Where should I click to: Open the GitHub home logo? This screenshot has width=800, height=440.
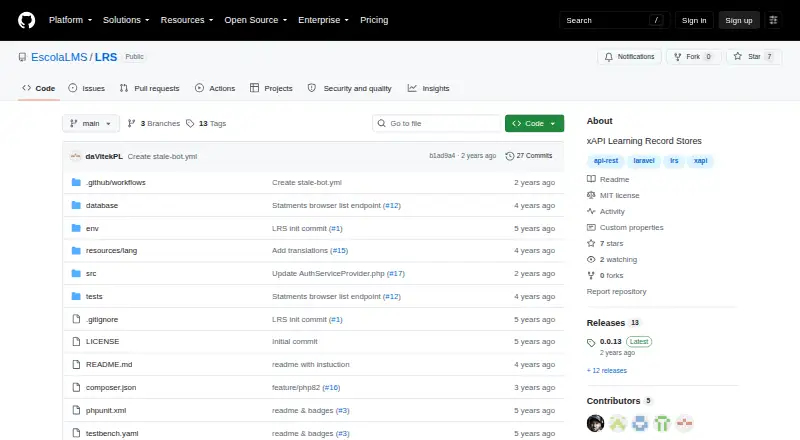coord(27,20)
